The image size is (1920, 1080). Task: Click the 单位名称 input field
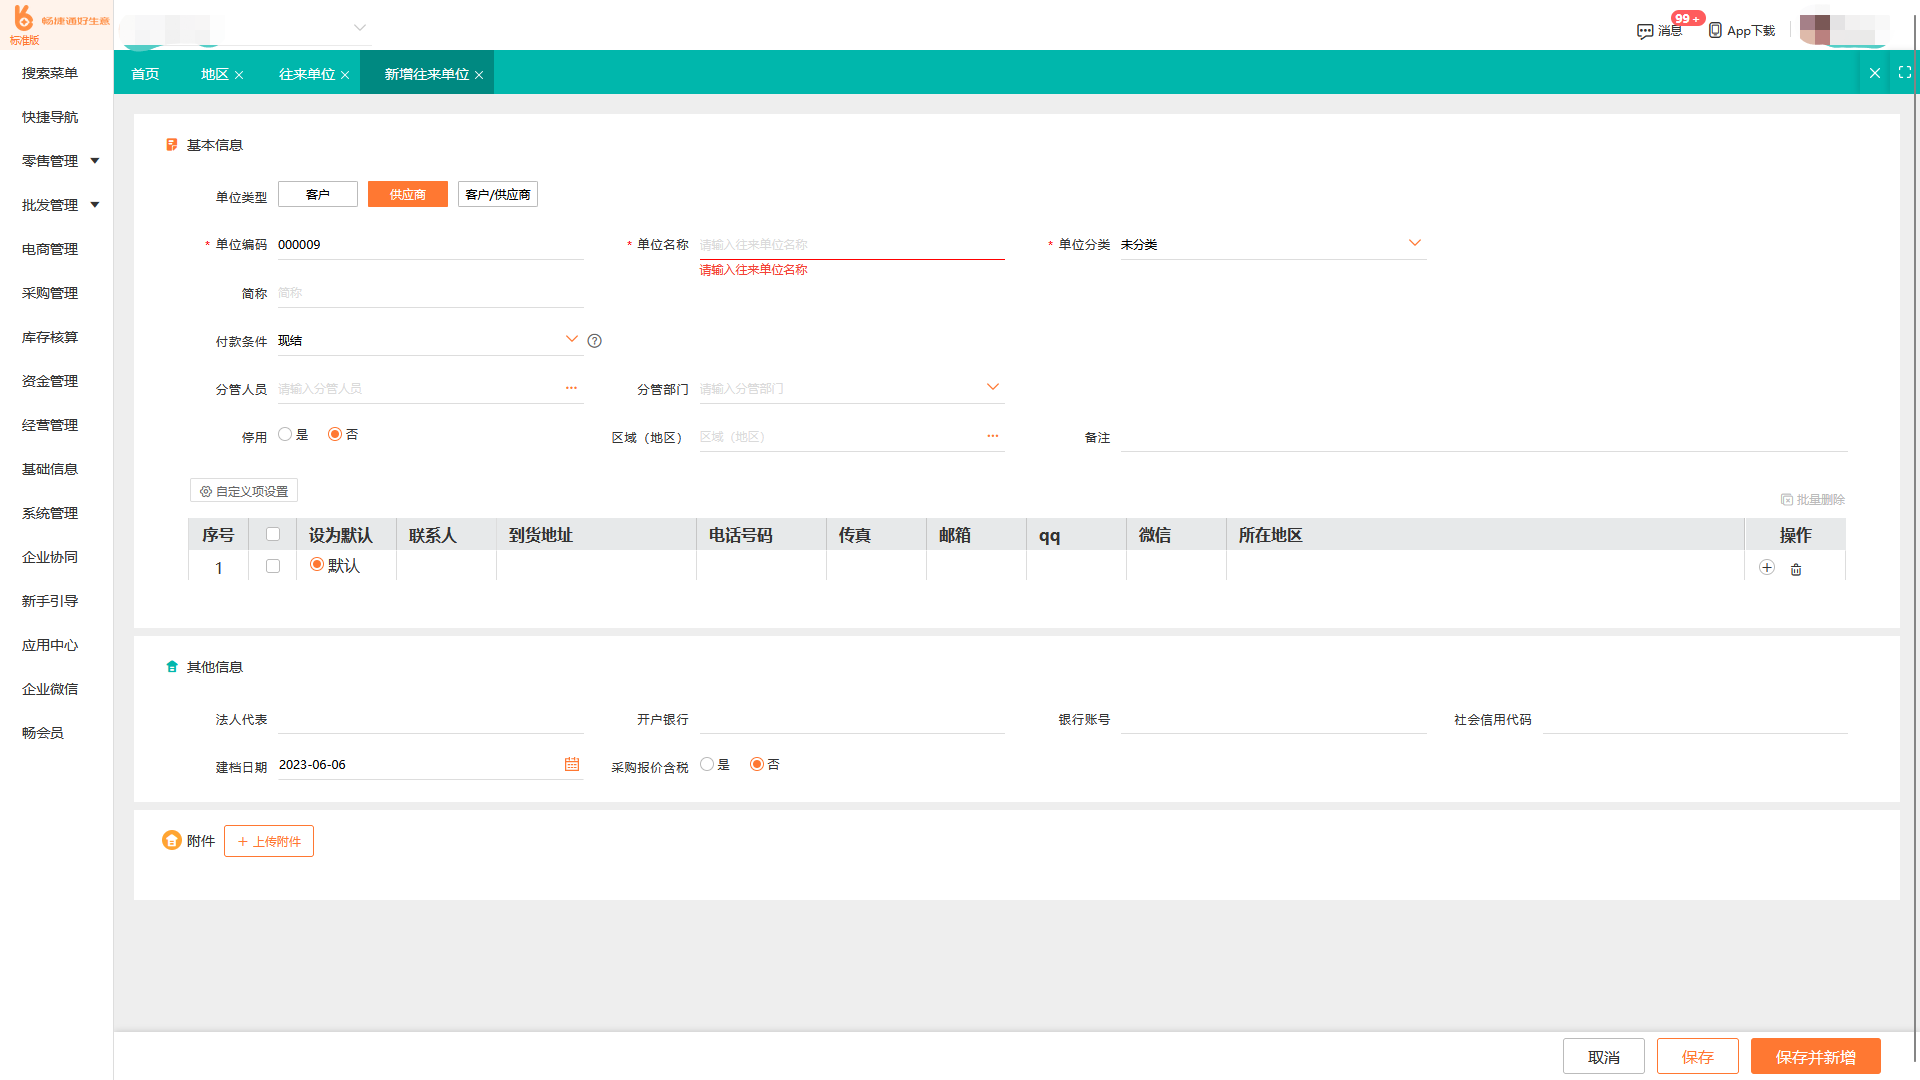point(849,244)
